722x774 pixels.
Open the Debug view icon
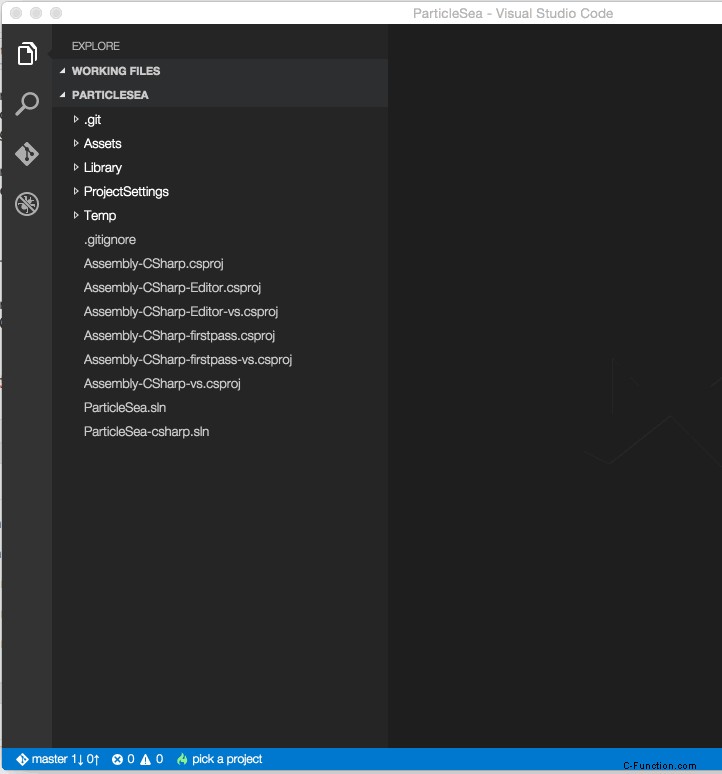pos(27,205)
